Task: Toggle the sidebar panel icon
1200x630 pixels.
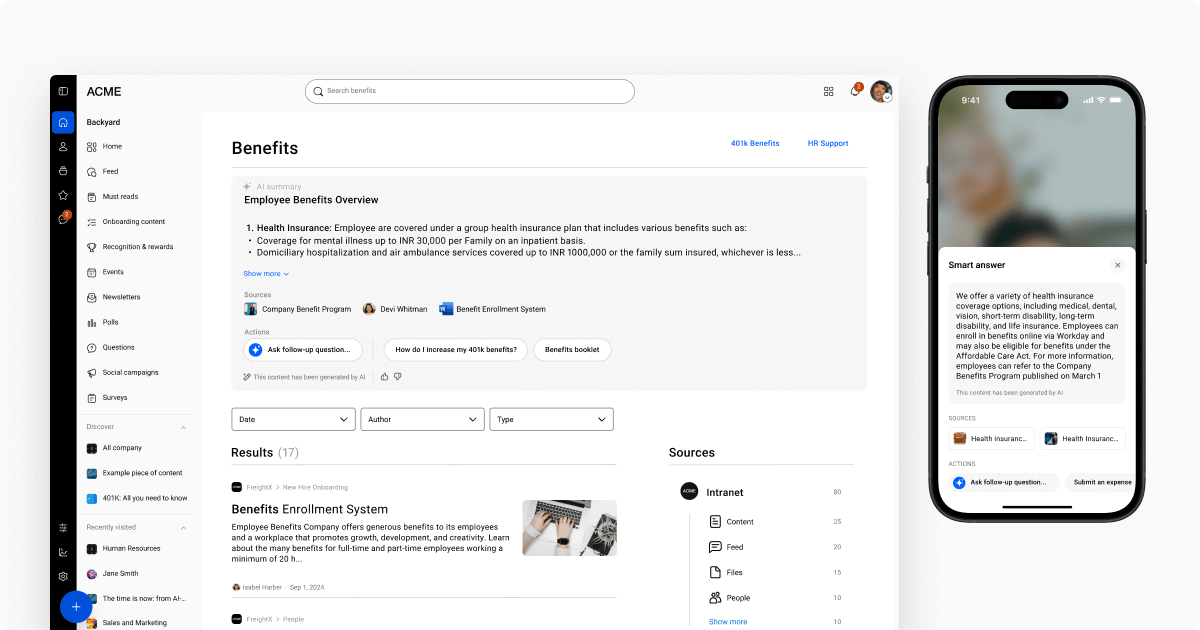Action: click(63, 91)
